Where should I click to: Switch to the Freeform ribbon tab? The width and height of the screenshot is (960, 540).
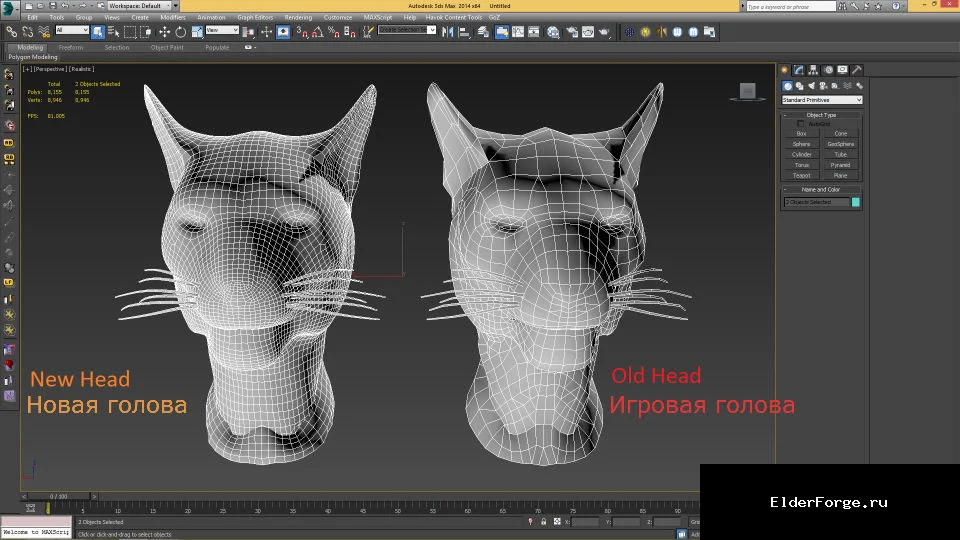pos(71,47)
